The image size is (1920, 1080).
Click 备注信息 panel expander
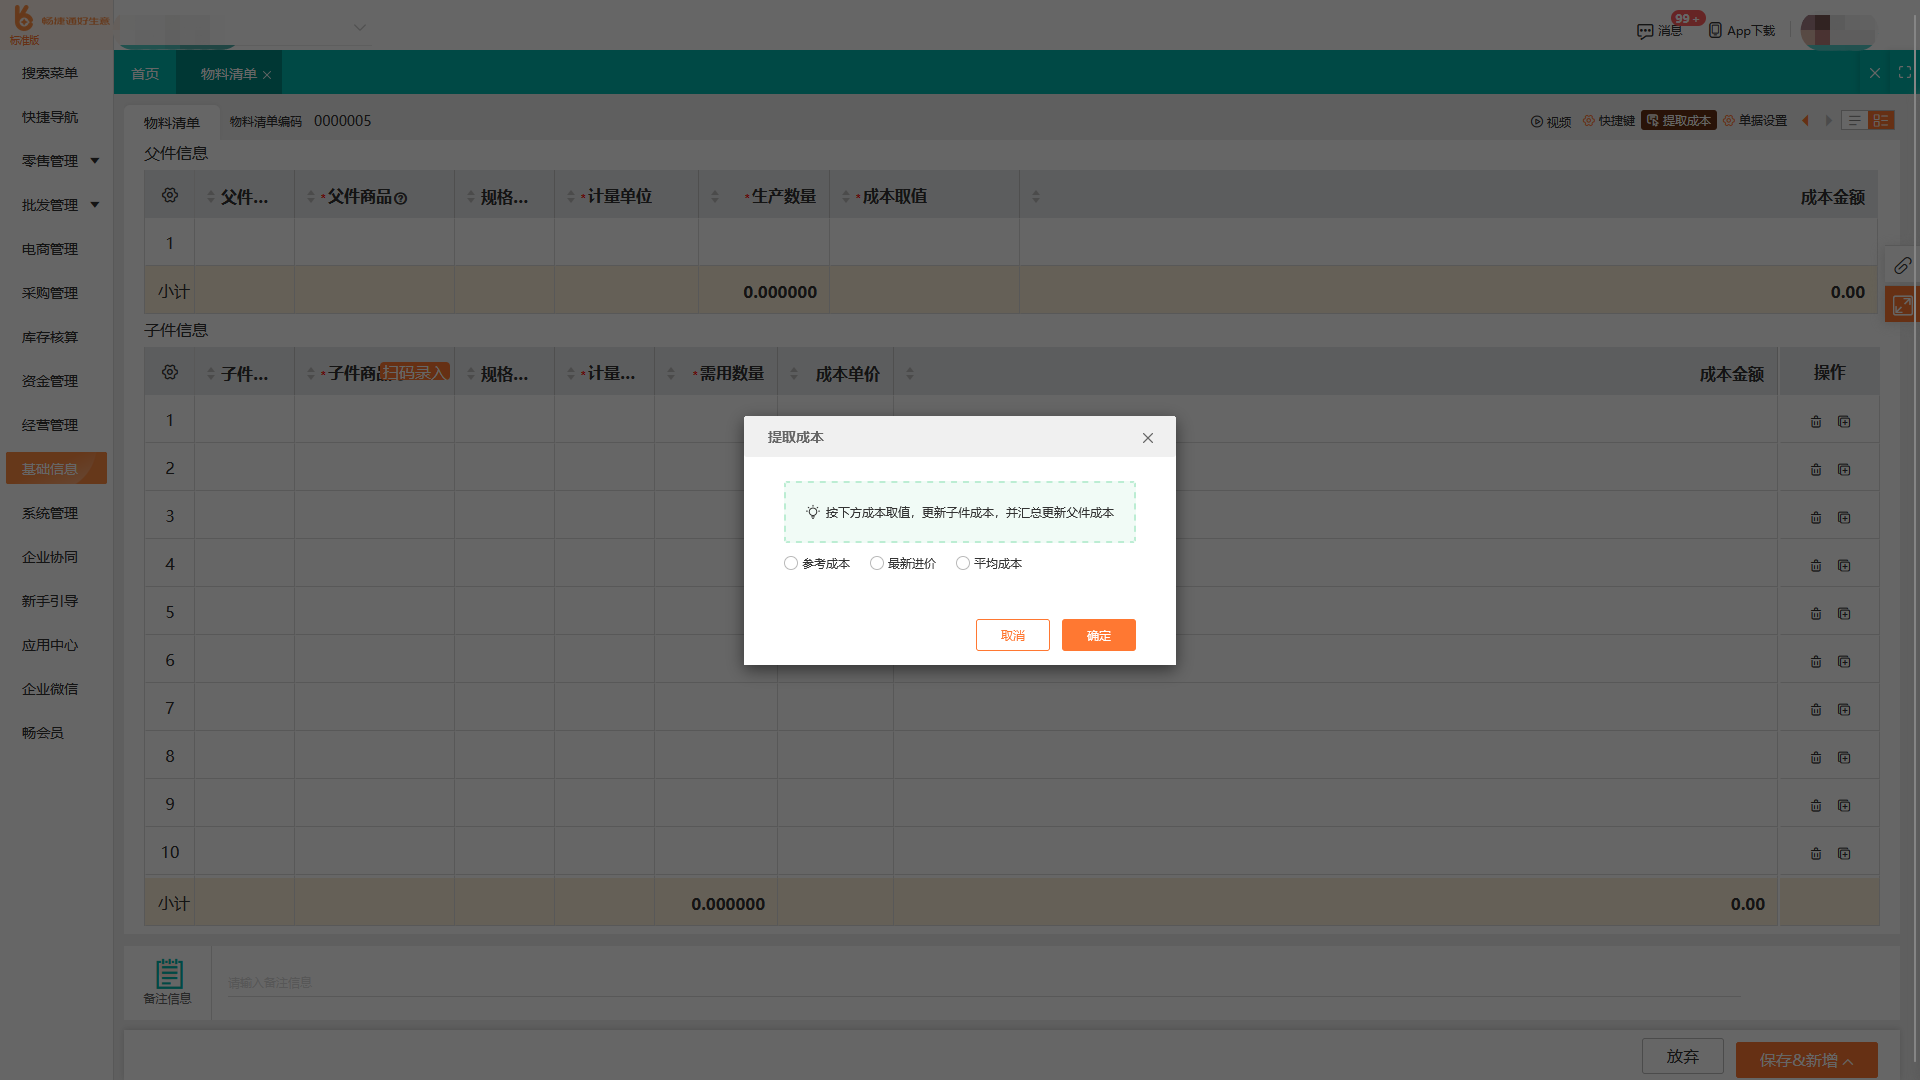pos(167,981)
